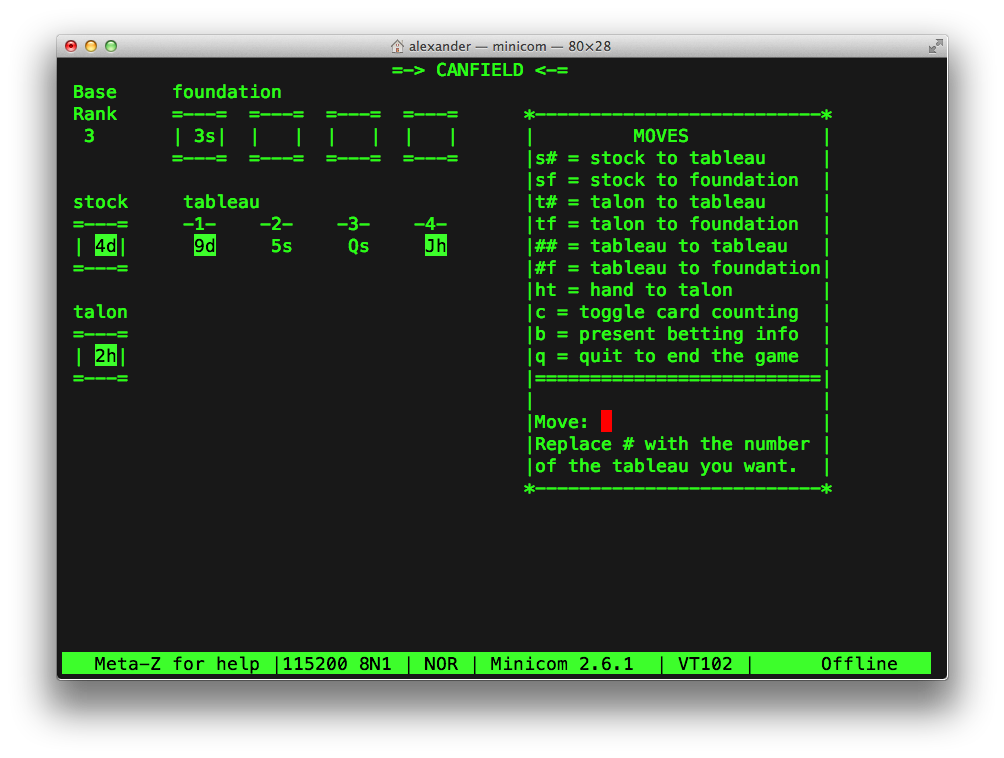Click the 'Offline' status indicator
The image size is (1004, 758).
pyautogui.click(x=859, y=664)
